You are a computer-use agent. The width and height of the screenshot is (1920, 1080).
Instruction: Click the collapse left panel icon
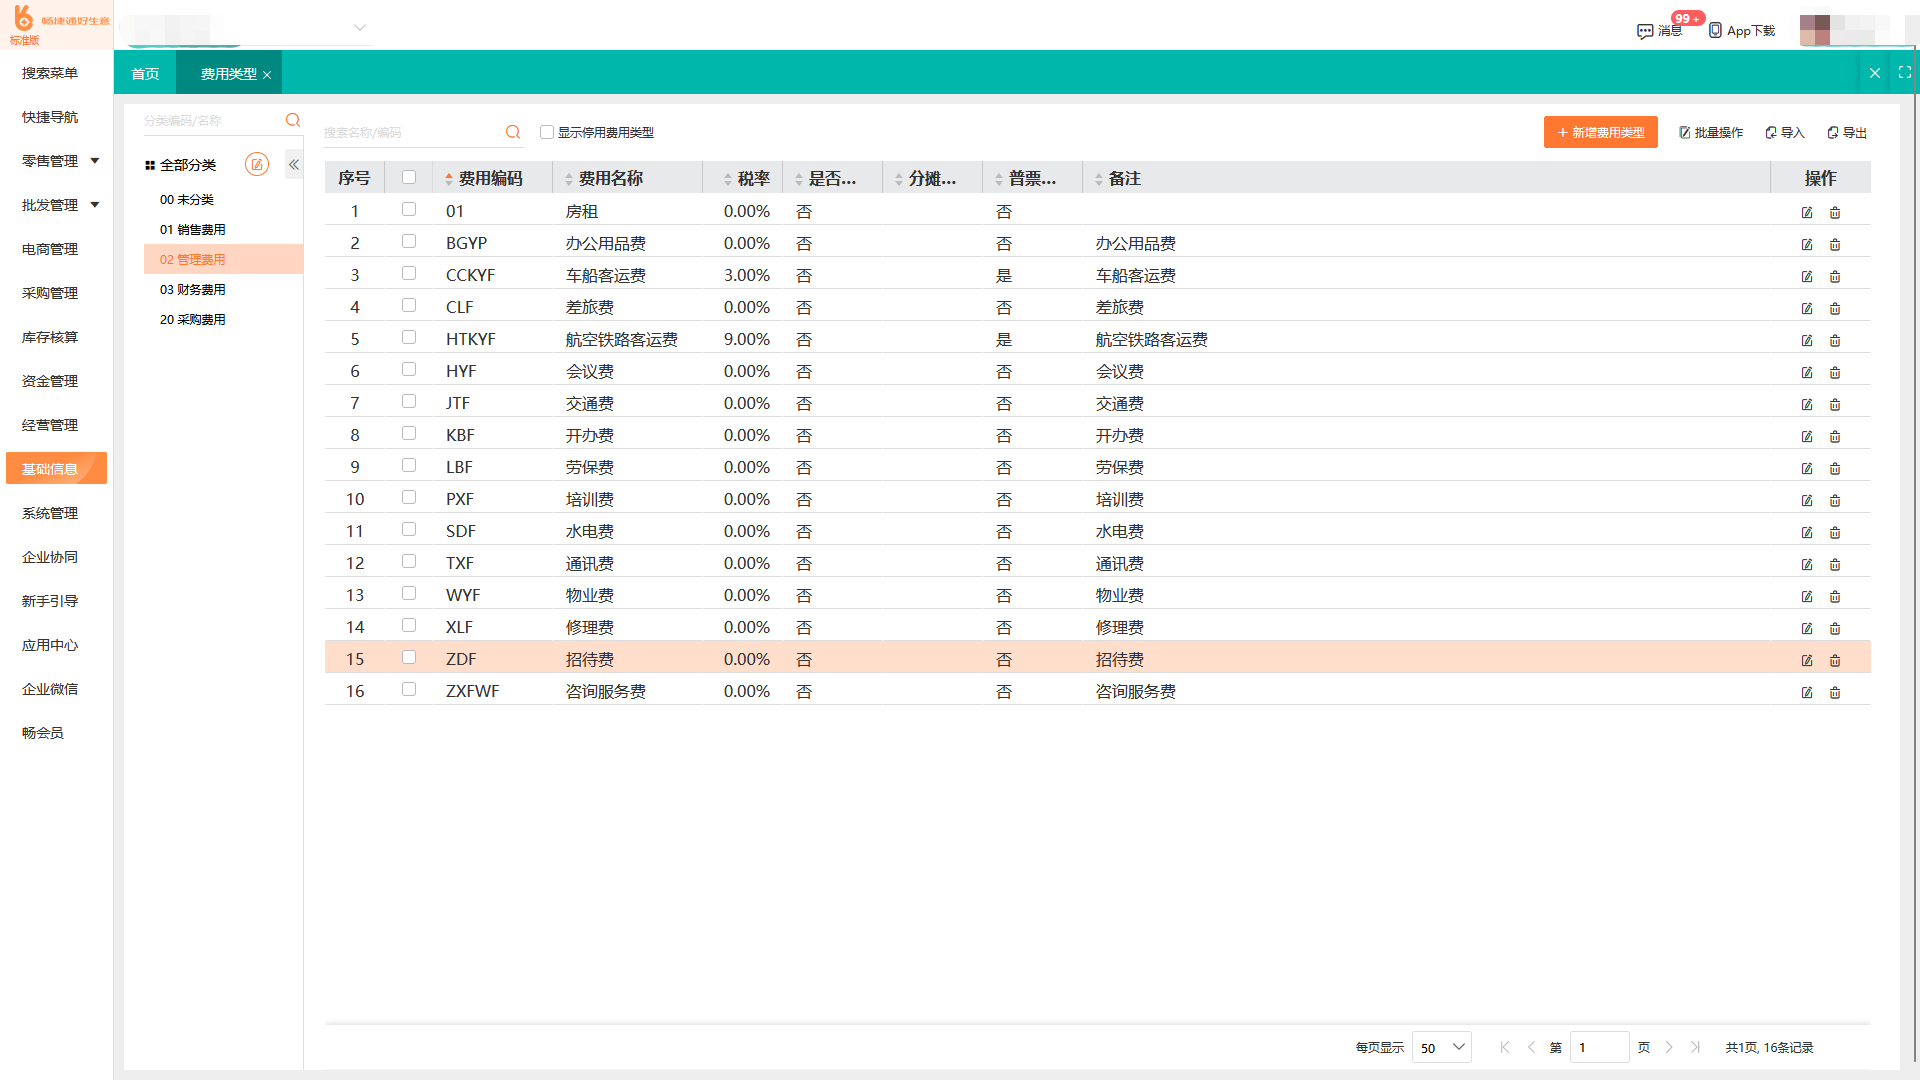[x=293, y=164]
